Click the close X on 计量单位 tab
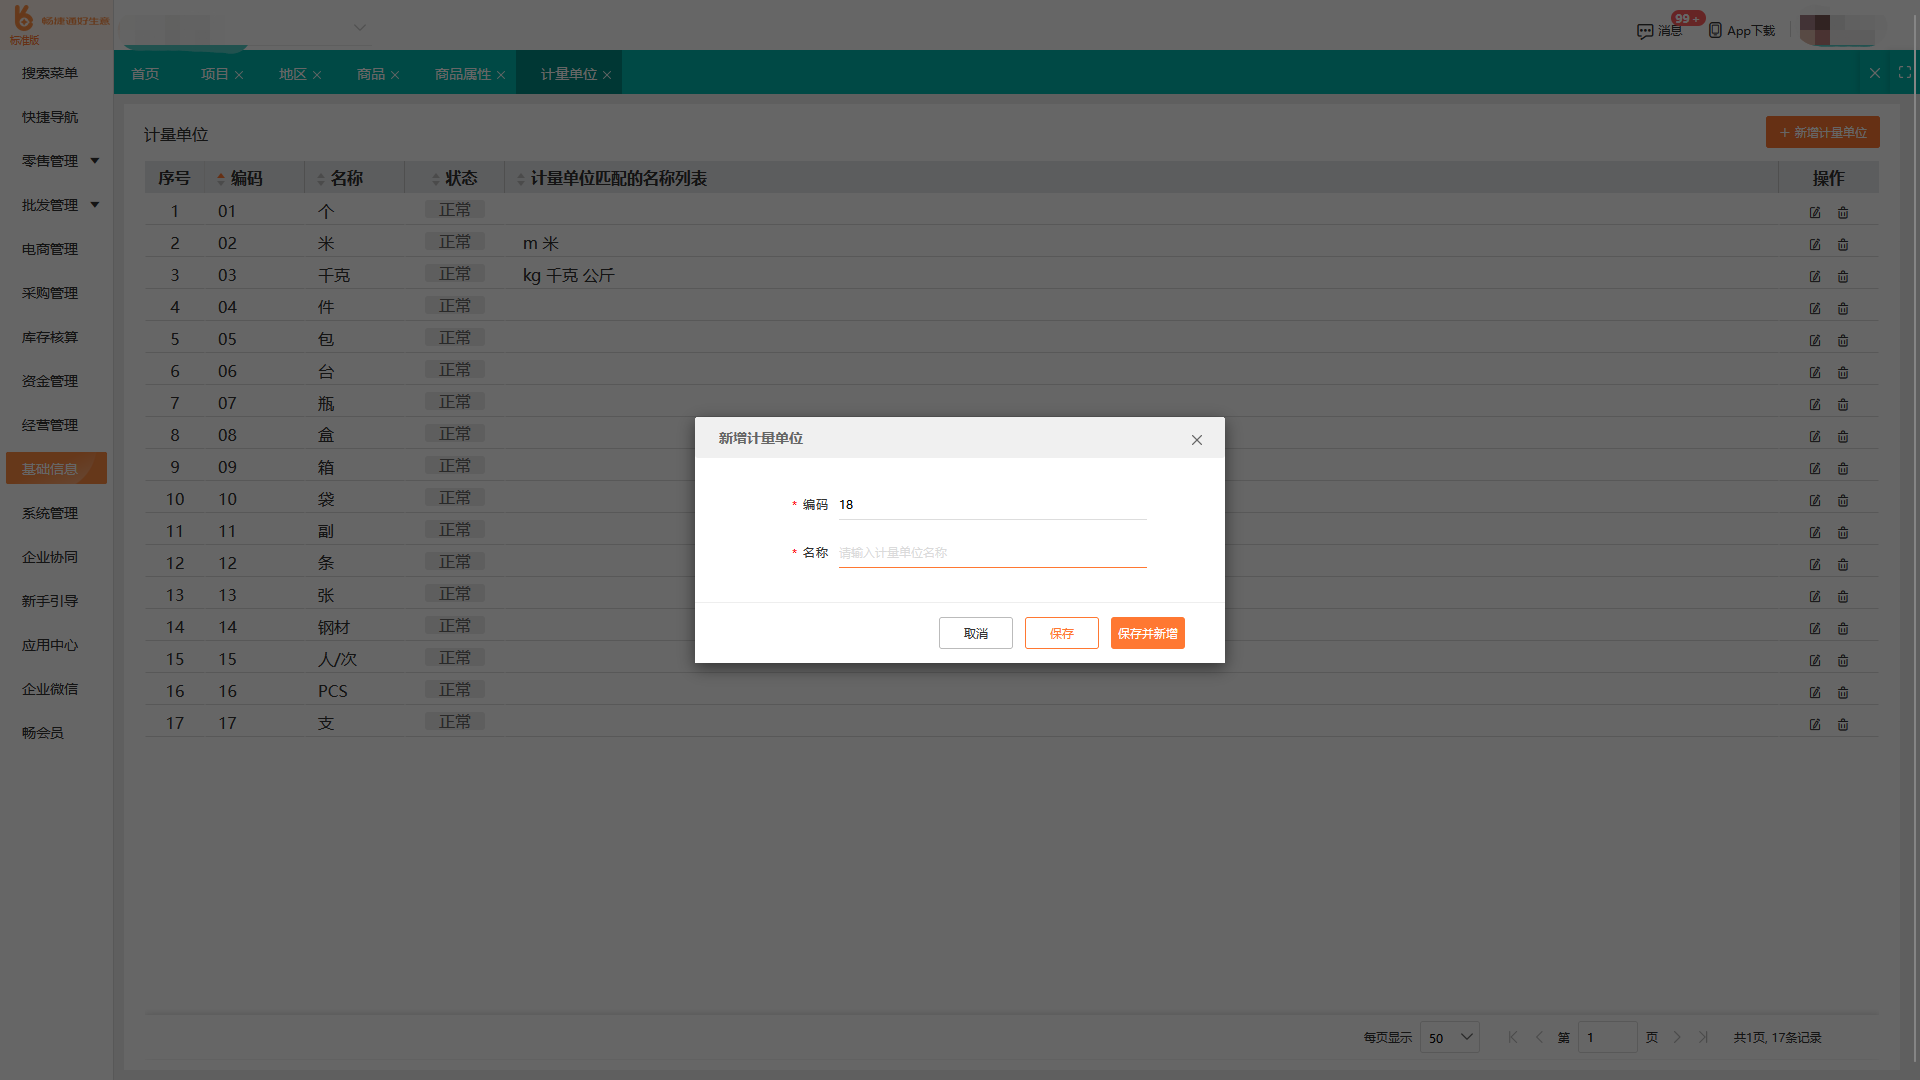This screenshot has width=1920, height=1080. tap(608, 74)
